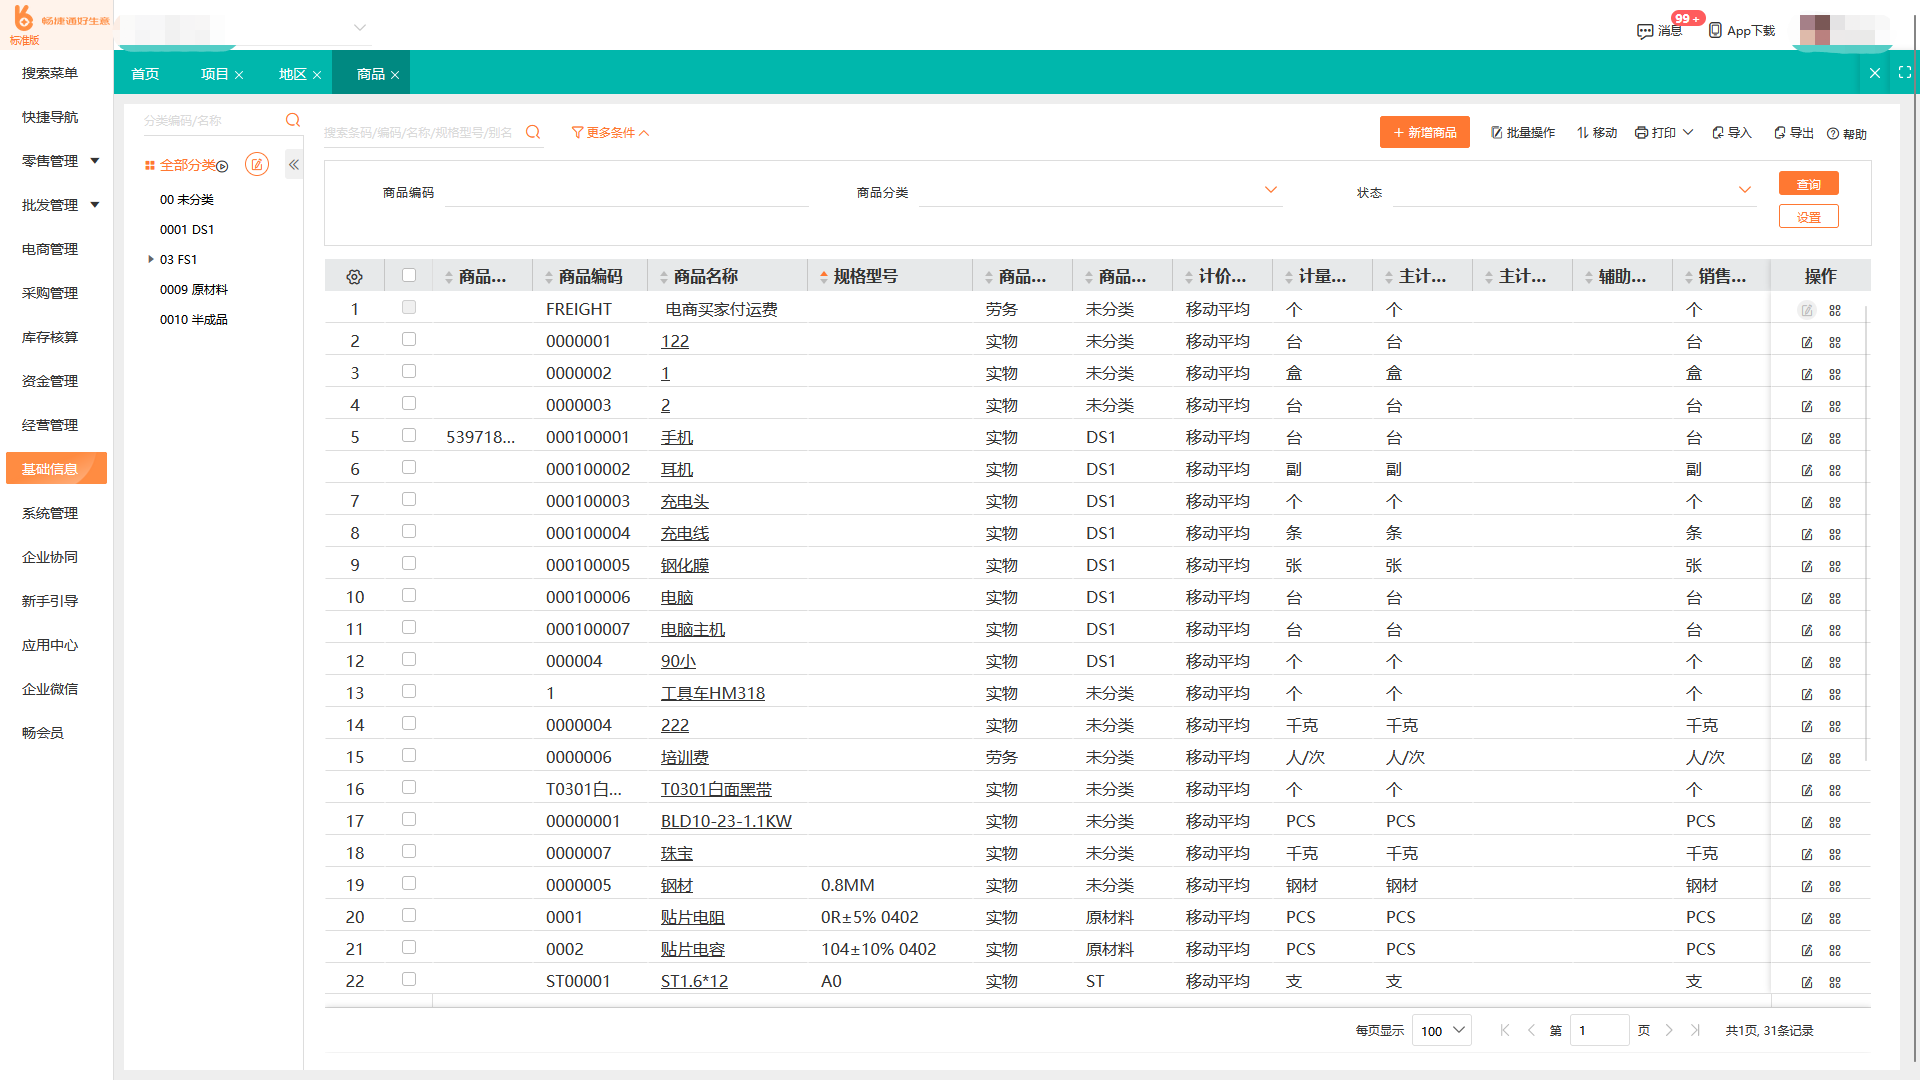Switch to 首页 tab
Screen dimensions: 1920x1080
[x=145, y=74]
